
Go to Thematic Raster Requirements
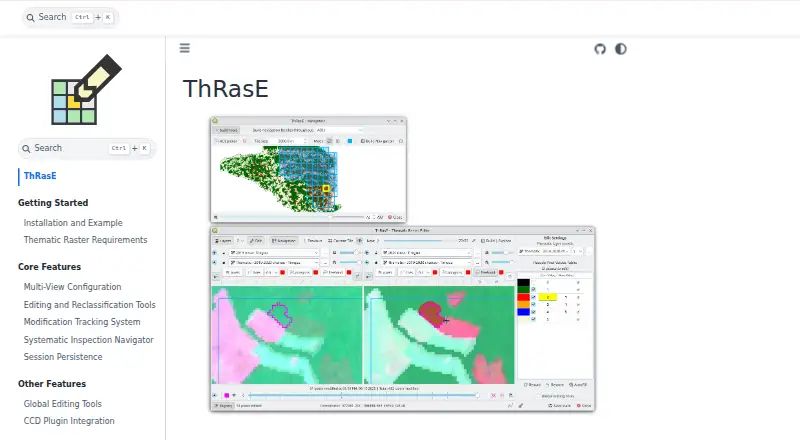coord(85,240)
